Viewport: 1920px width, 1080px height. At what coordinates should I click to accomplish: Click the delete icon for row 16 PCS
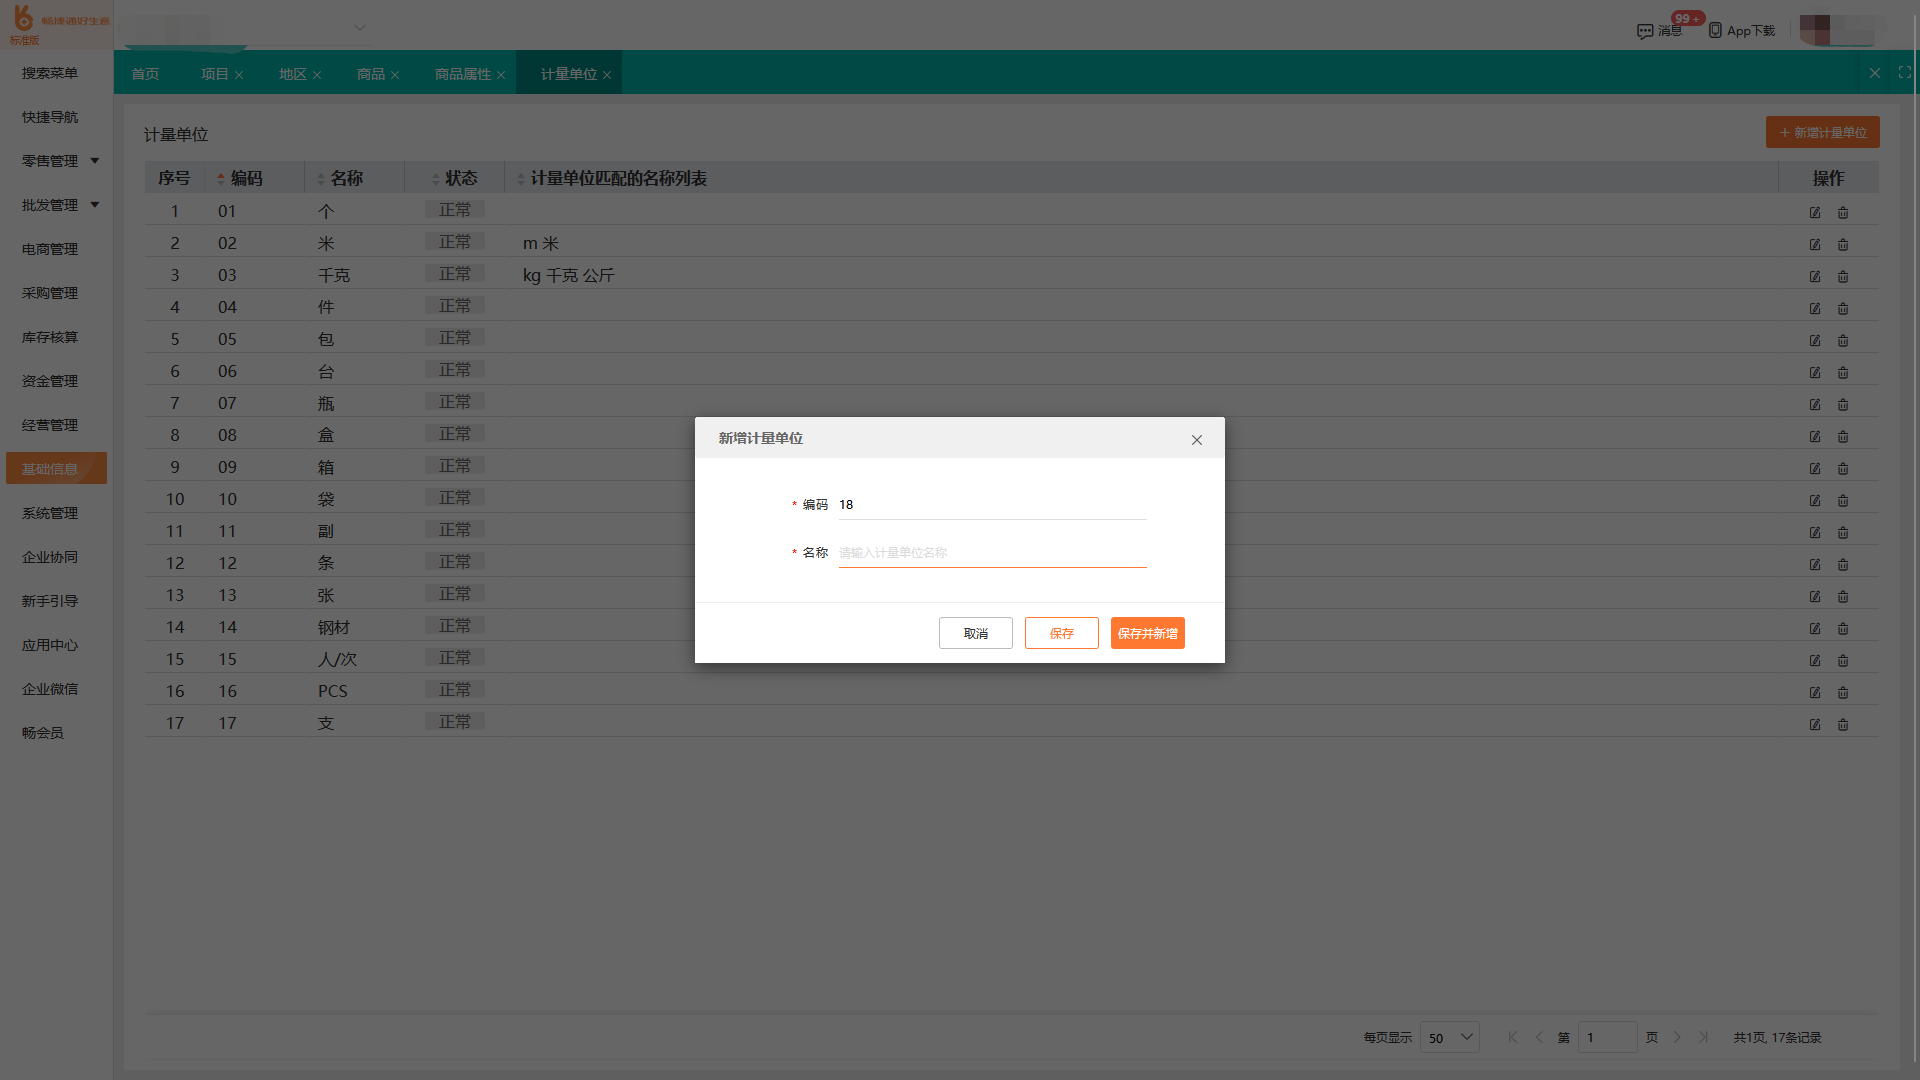[1844, 691]
